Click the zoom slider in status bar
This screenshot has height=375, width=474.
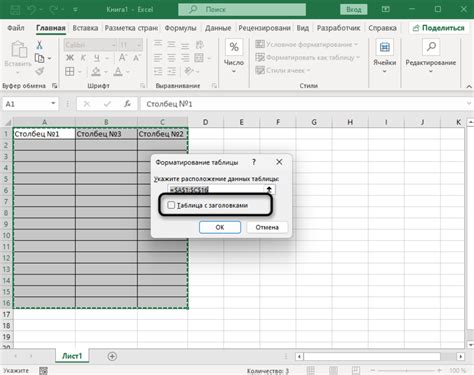(x=406, y=370)
